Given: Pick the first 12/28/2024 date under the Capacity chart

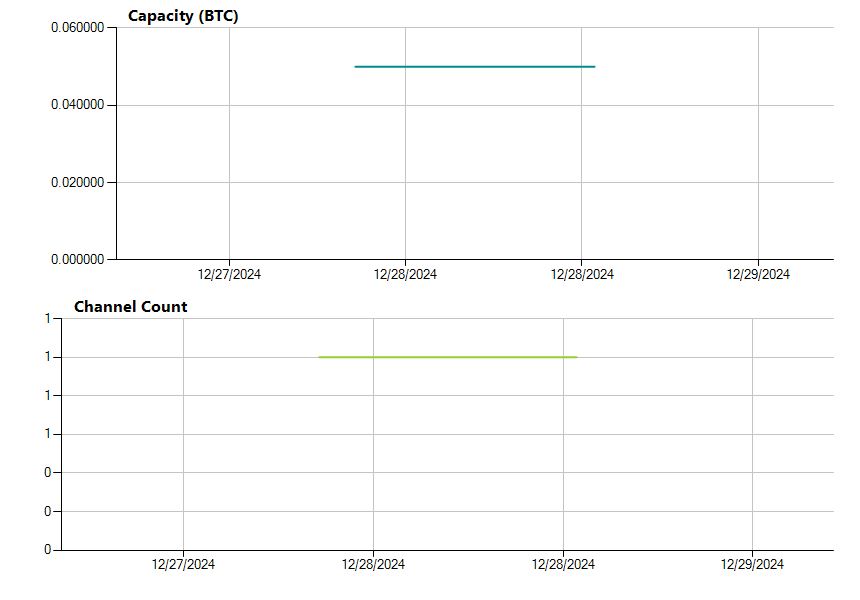Looking at the screenshot, I should click(x=405, y=274).
